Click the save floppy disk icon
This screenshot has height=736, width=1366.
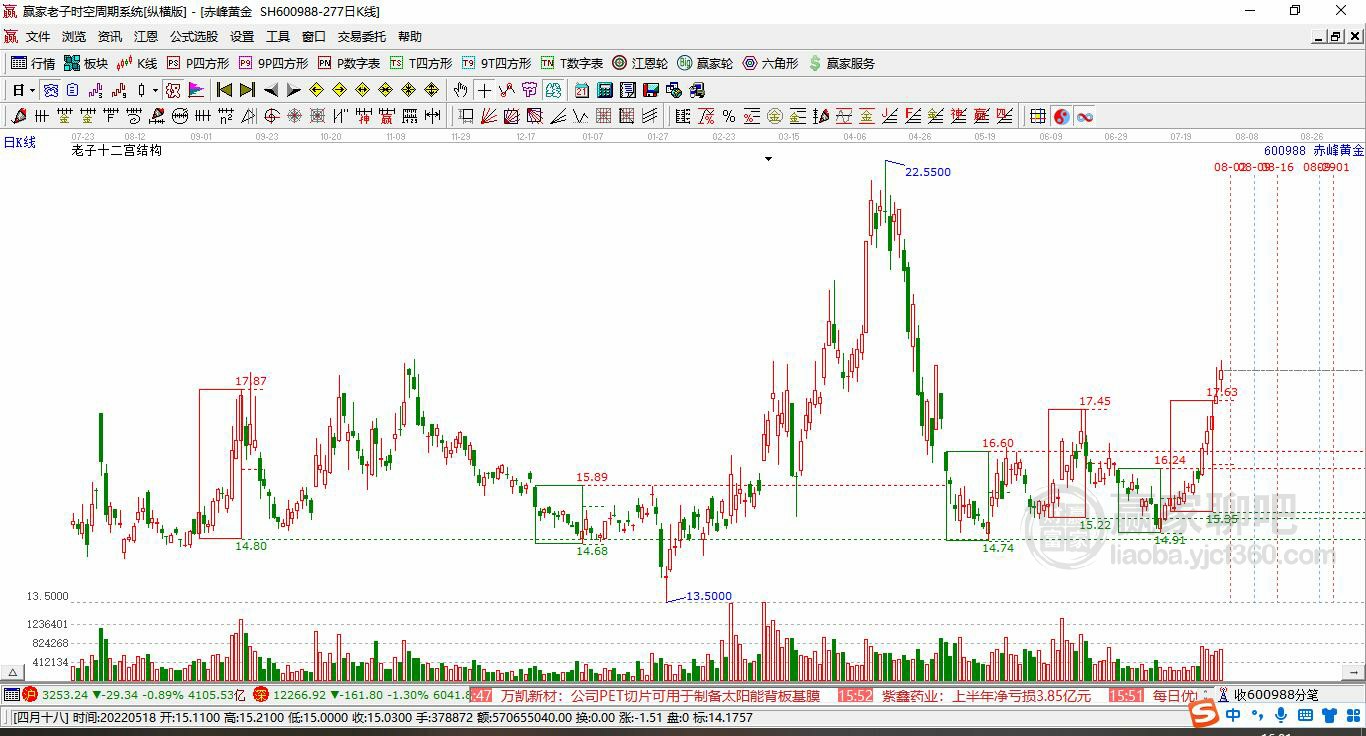[x=651, y=90]
